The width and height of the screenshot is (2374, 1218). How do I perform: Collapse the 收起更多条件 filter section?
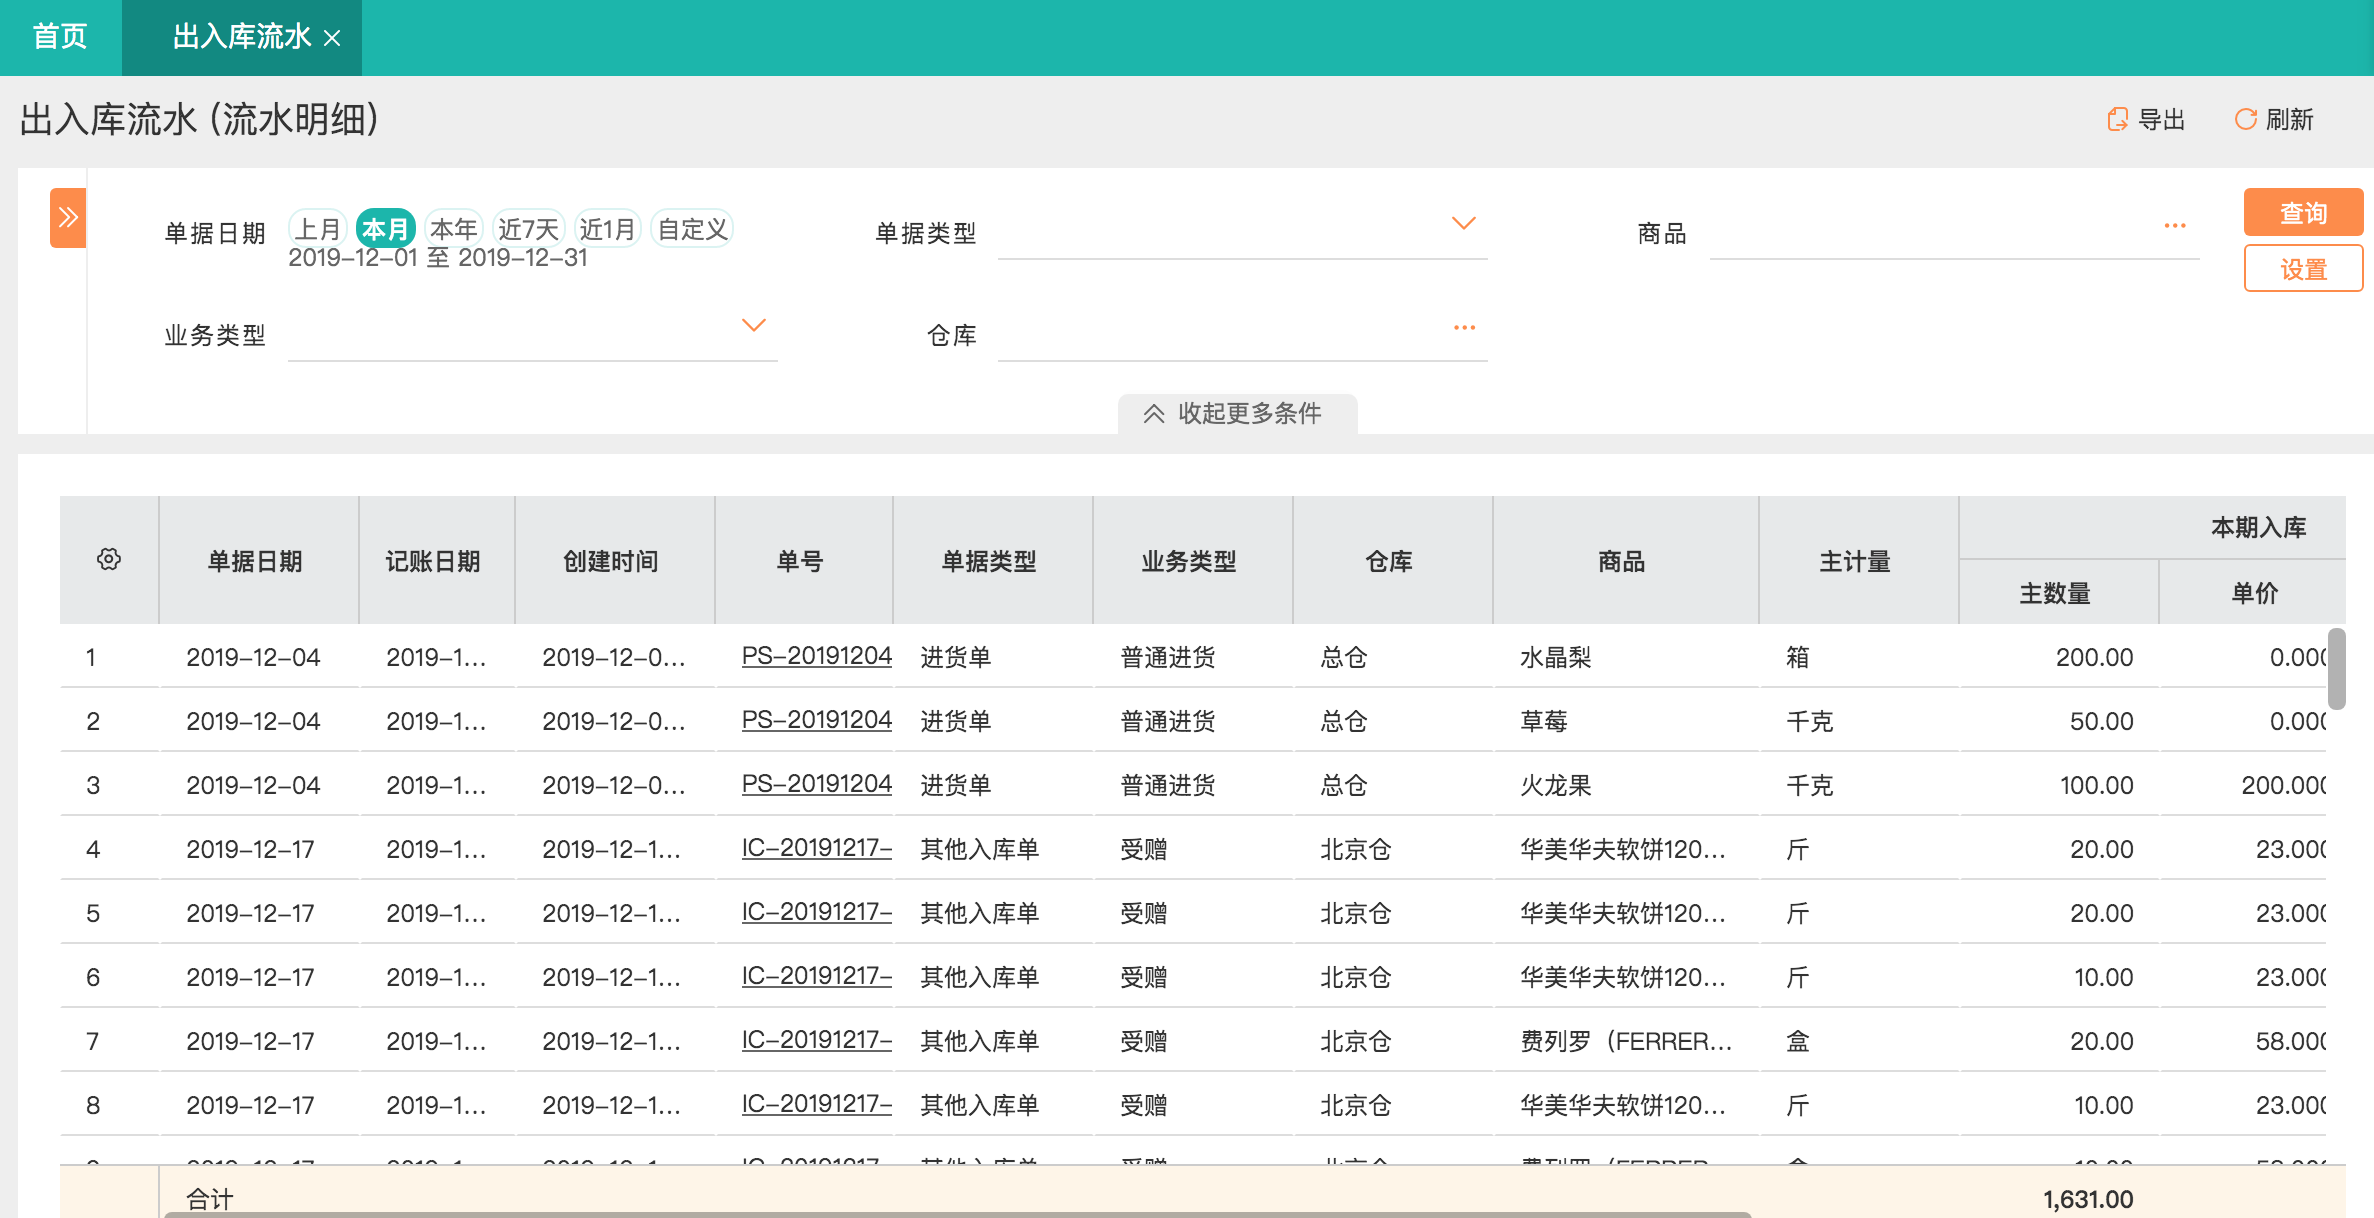(x=1234, y=416)
